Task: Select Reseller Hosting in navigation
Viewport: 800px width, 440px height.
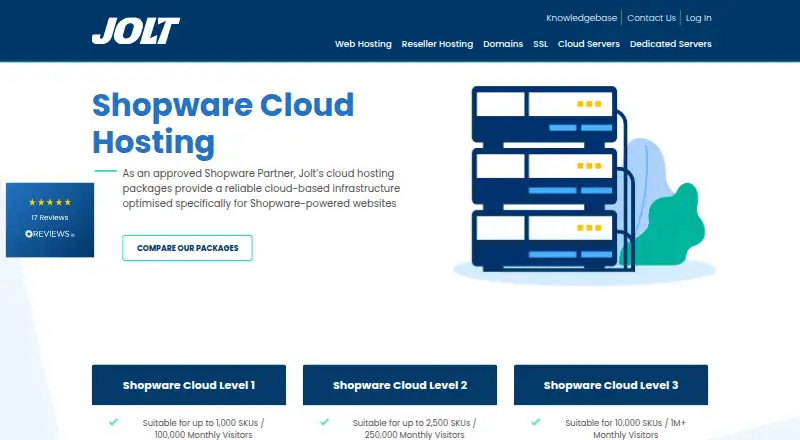Action: tap(437, 44)
